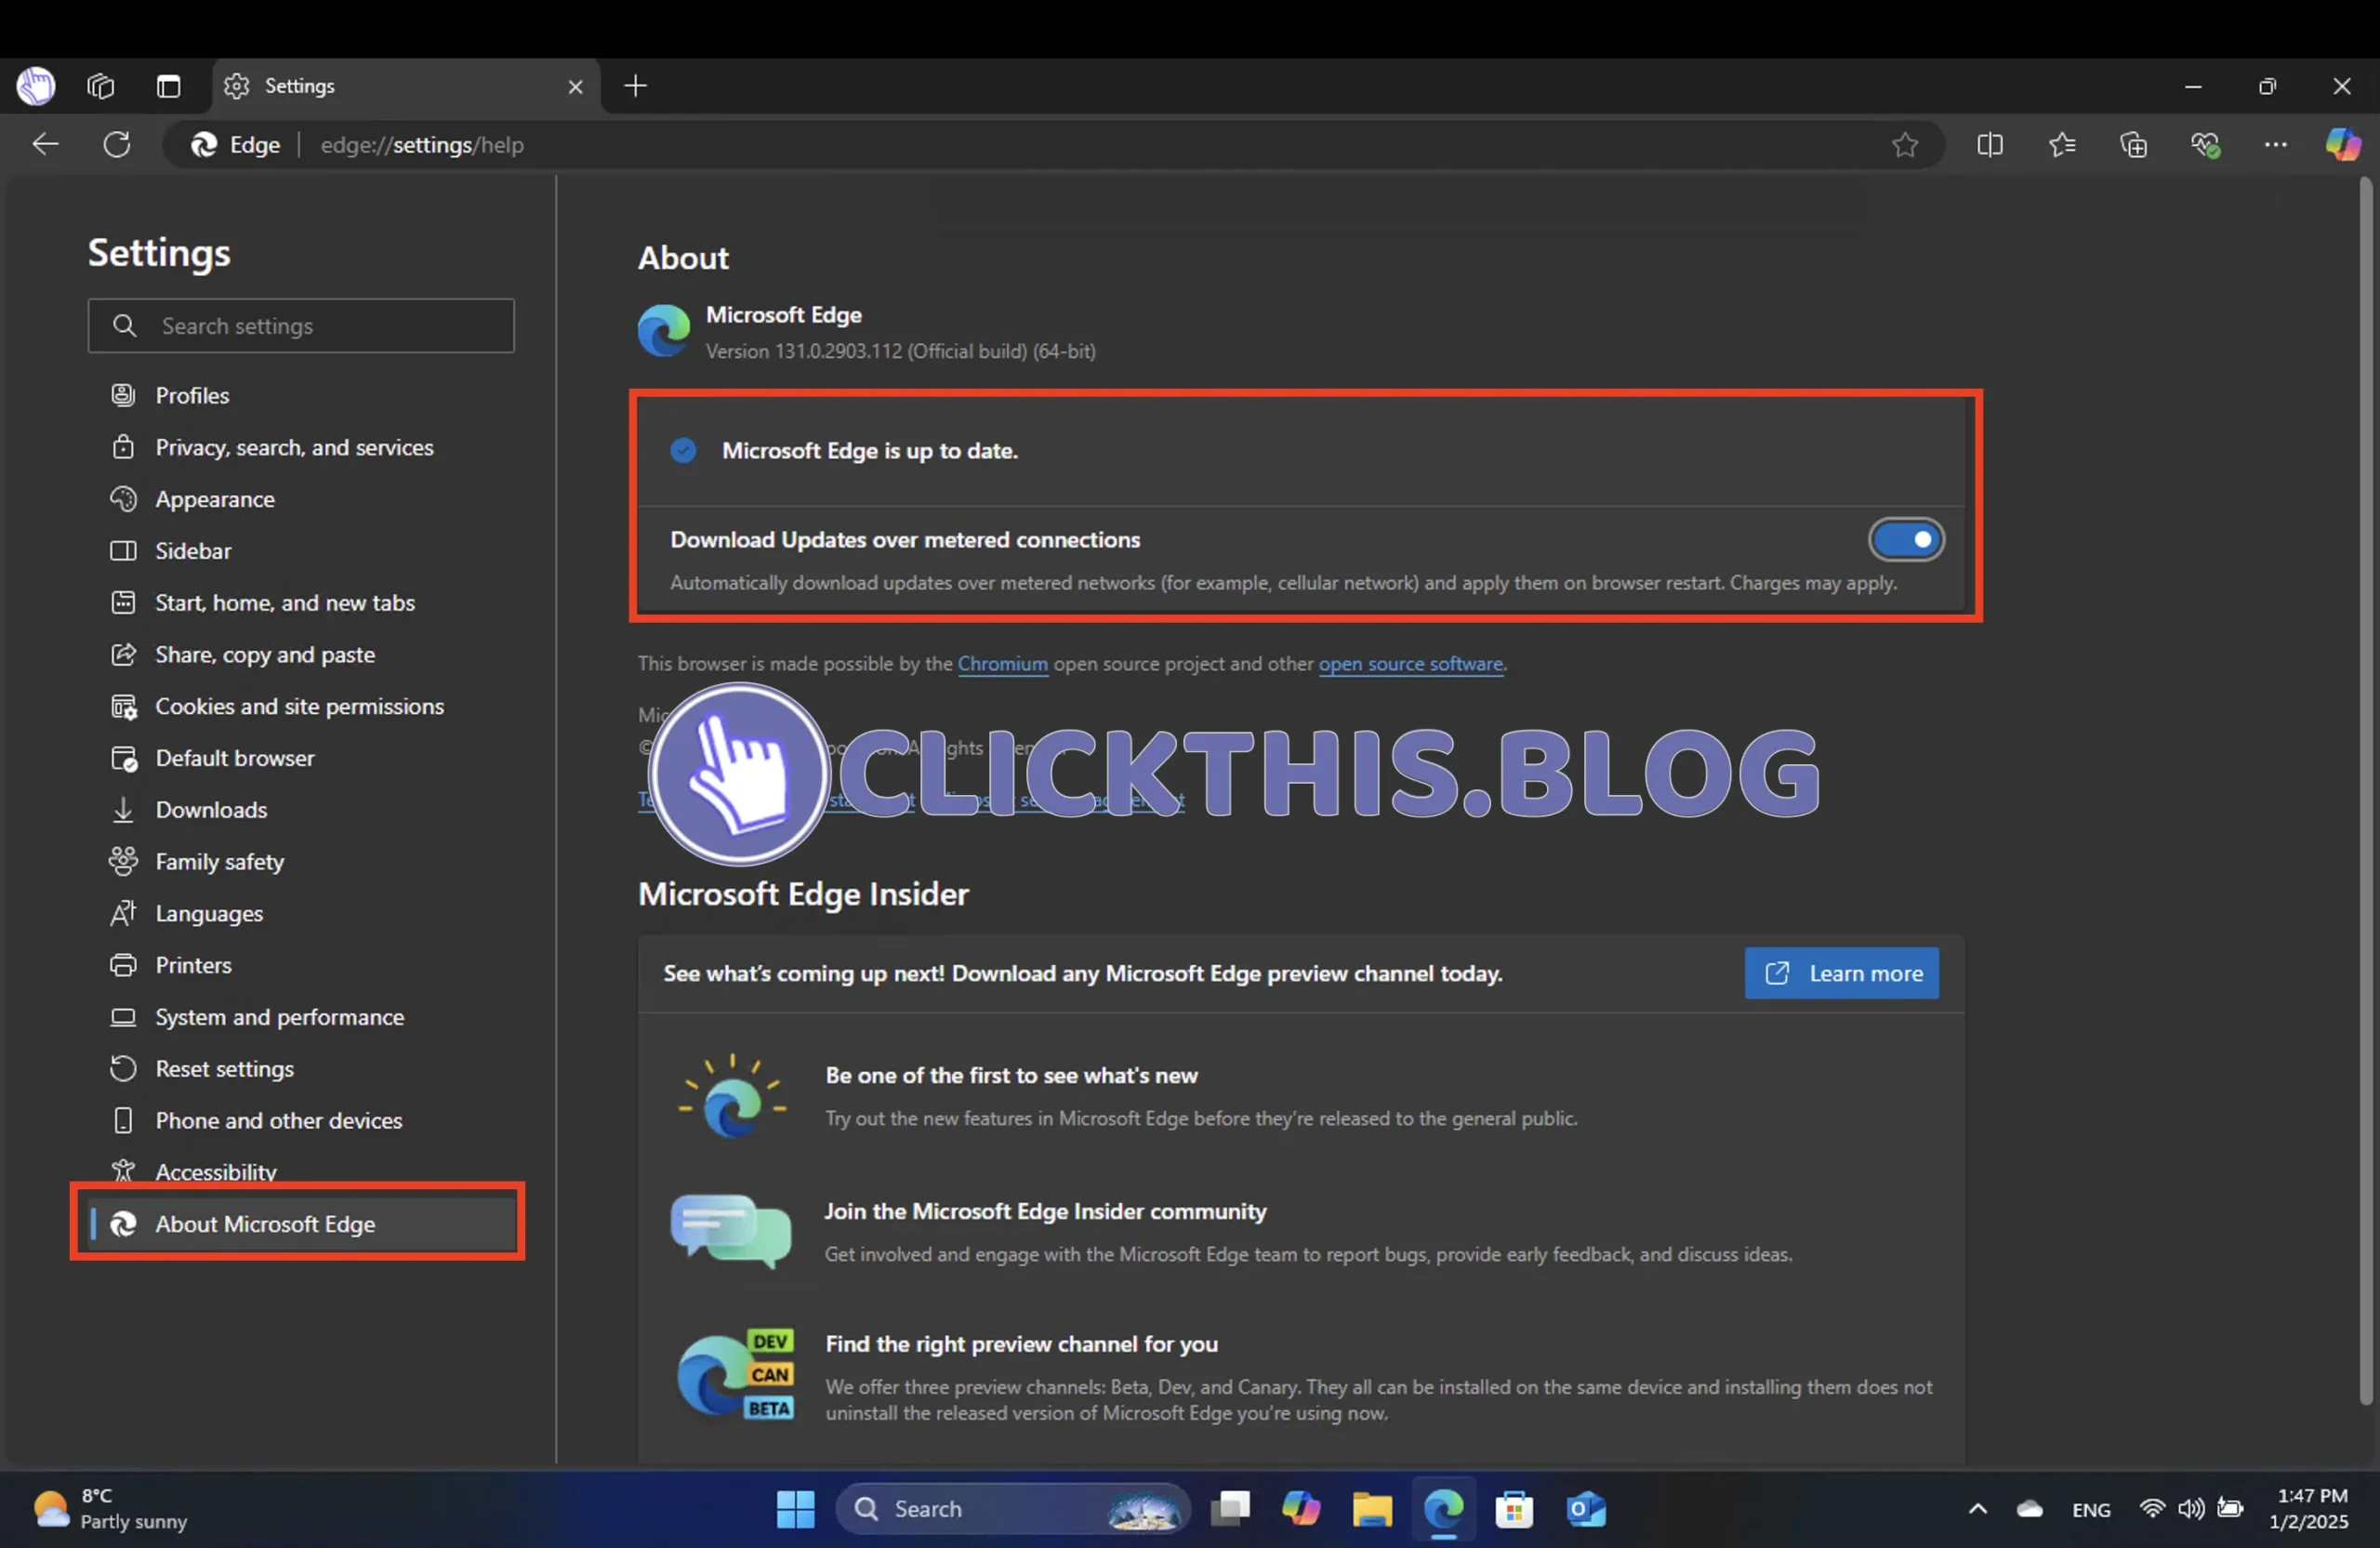Image resolution: width=2380 pixels, height=1548 pixels.
Task: Open Privacy, search, and services
Action: pos(294,447)
